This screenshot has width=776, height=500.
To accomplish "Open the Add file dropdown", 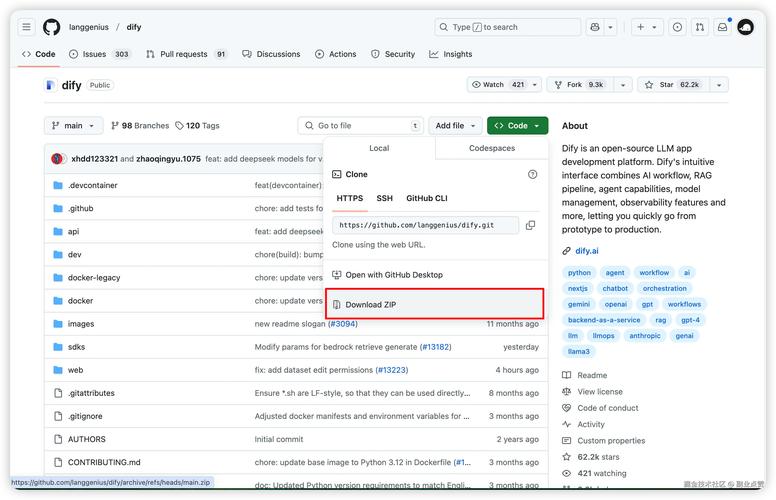I will click(x=455, y=126).
